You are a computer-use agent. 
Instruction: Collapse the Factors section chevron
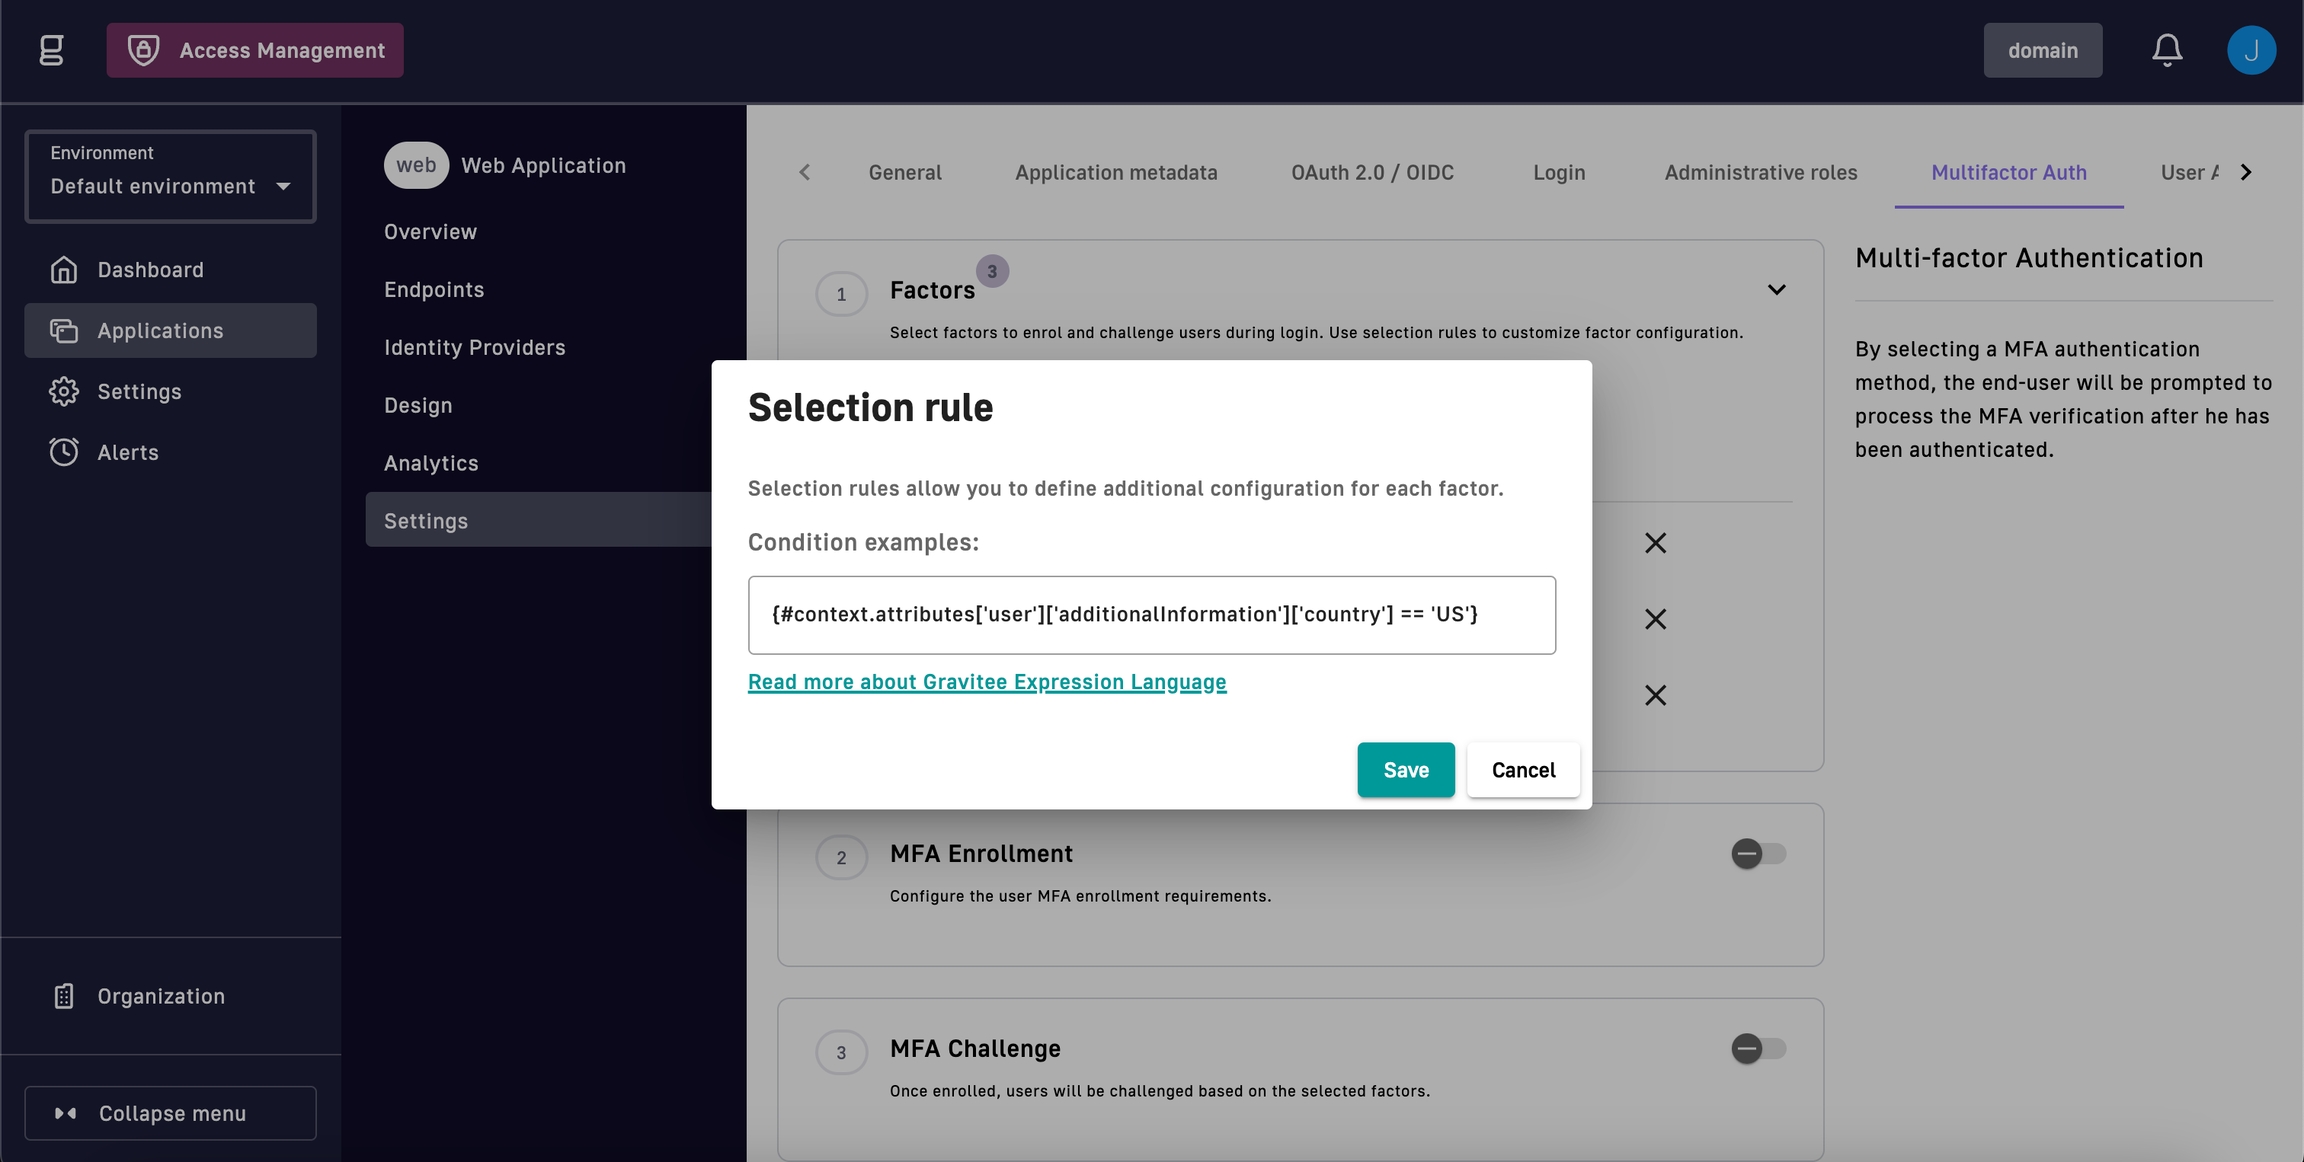click(x=1776, y=290)
